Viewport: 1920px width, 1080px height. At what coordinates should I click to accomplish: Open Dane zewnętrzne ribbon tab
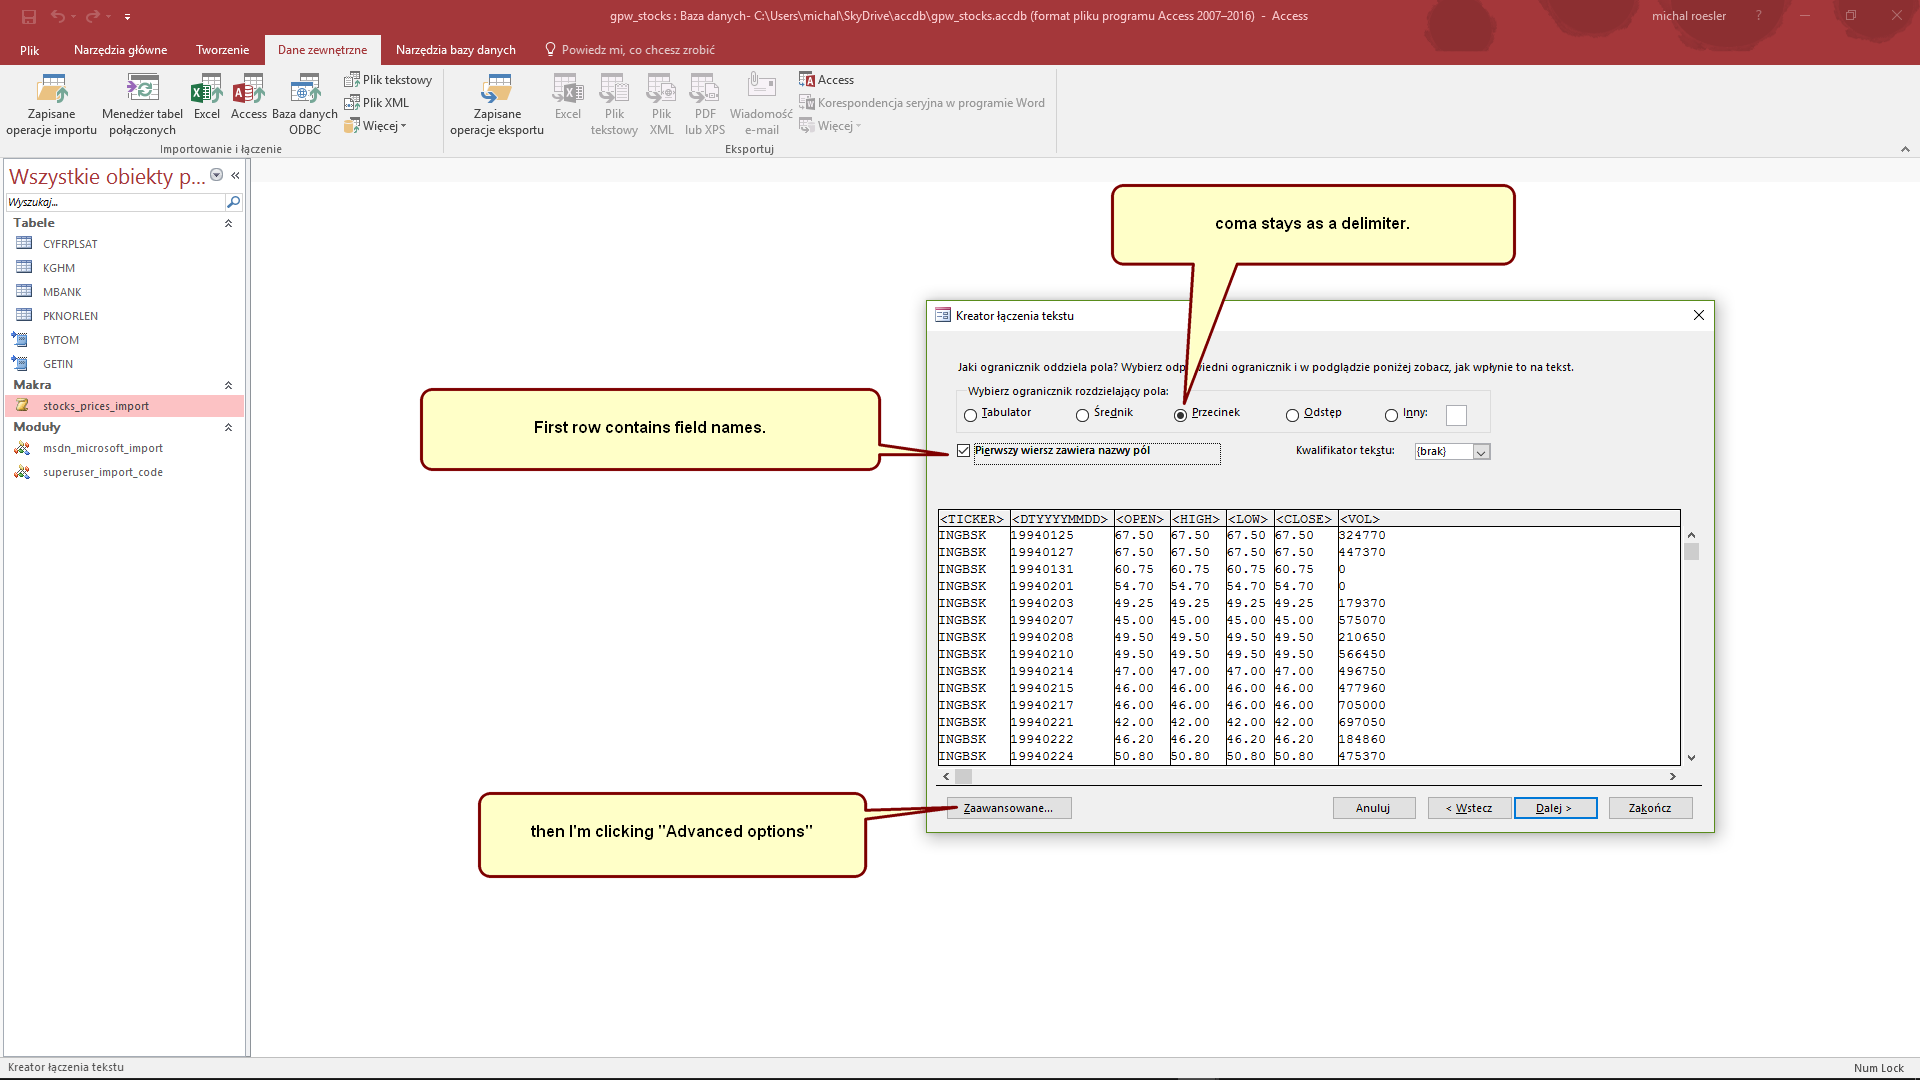coord(322,49)
